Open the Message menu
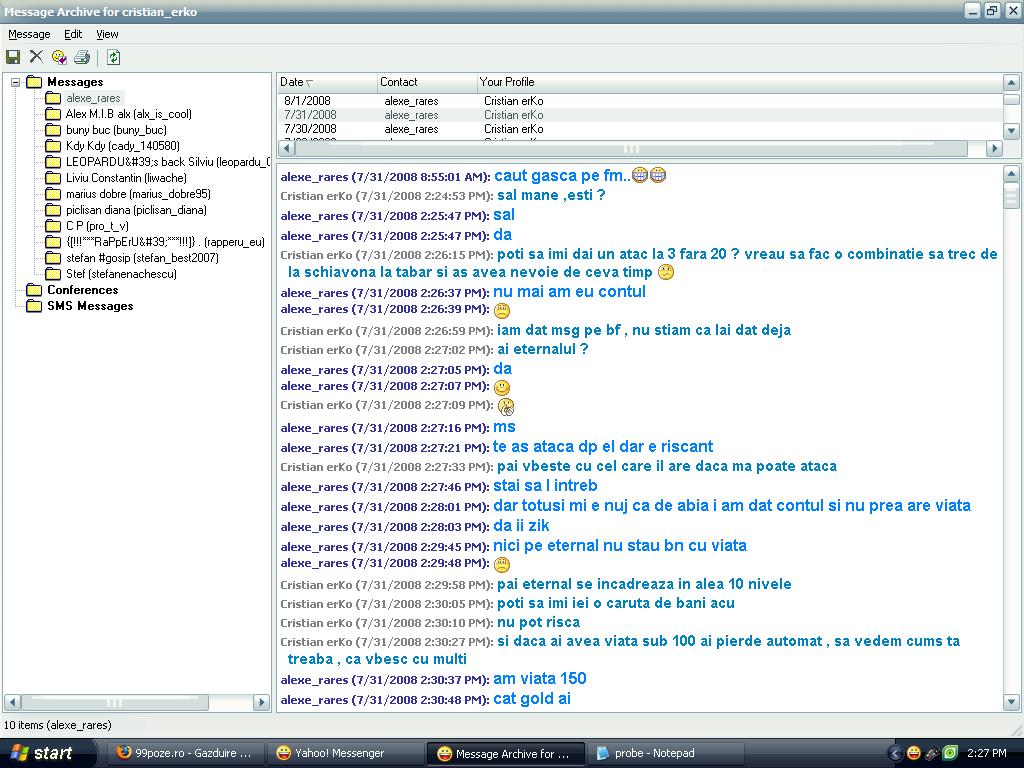 [29, 34]
